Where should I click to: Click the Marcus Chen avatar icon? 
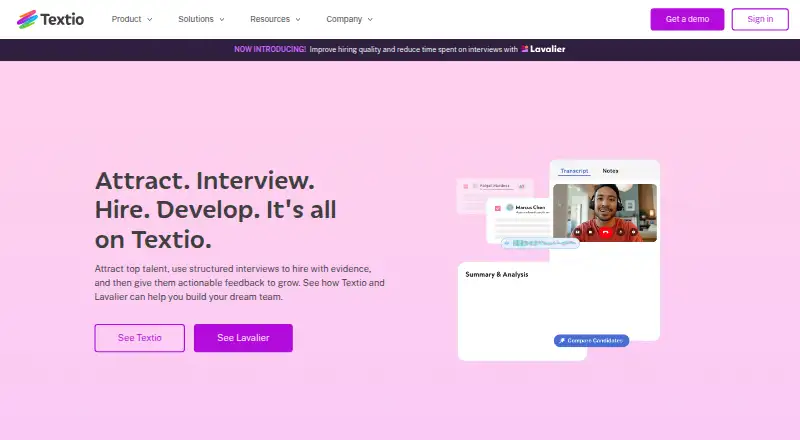pyautogui.click(x=509, y=208)
